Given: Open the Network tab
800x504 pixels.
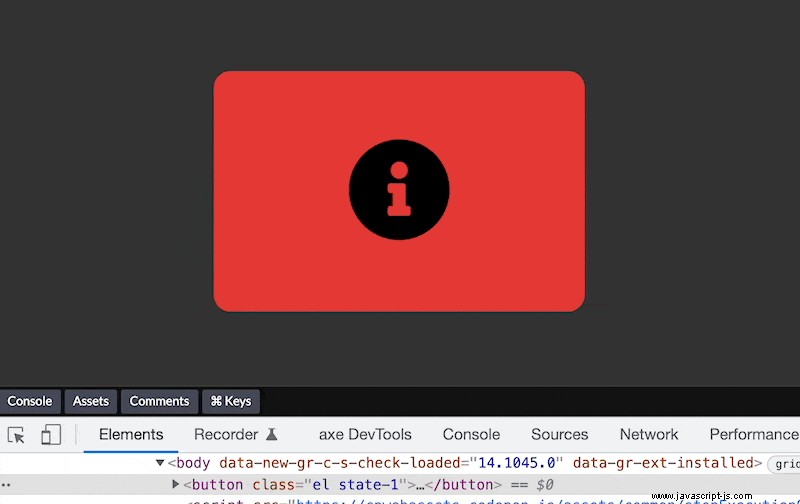Looking at the screenshot, I should point(649,435).
